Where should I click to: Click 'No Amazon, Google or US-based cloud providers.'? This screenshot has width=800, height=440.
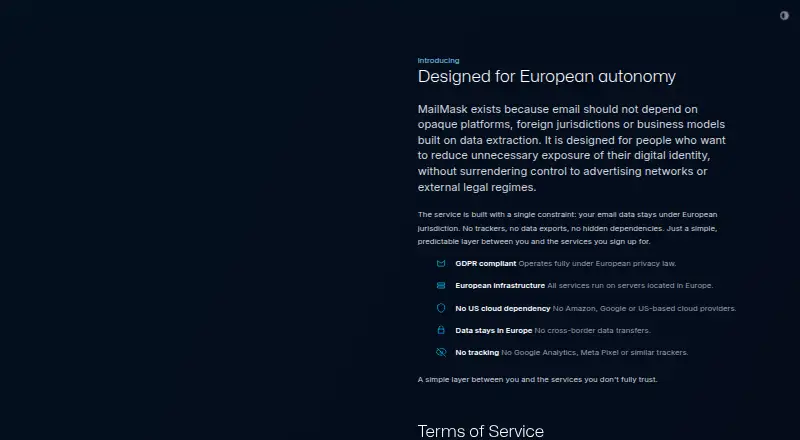point(644,308)
